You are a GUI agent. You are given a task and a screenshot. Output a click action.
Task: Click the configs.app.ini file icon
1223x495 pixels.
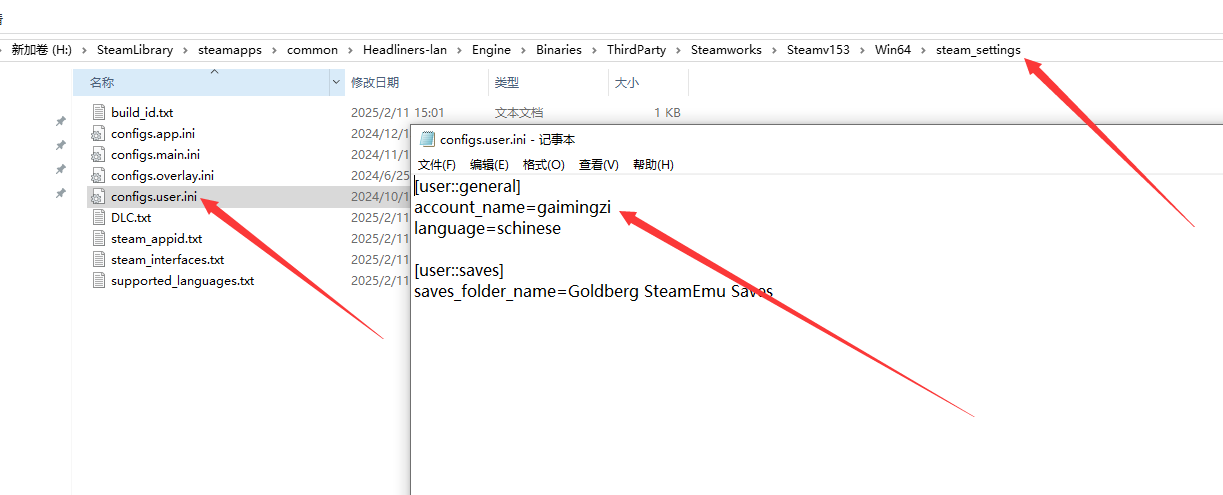pyautogui.click(x=98, y=134)
